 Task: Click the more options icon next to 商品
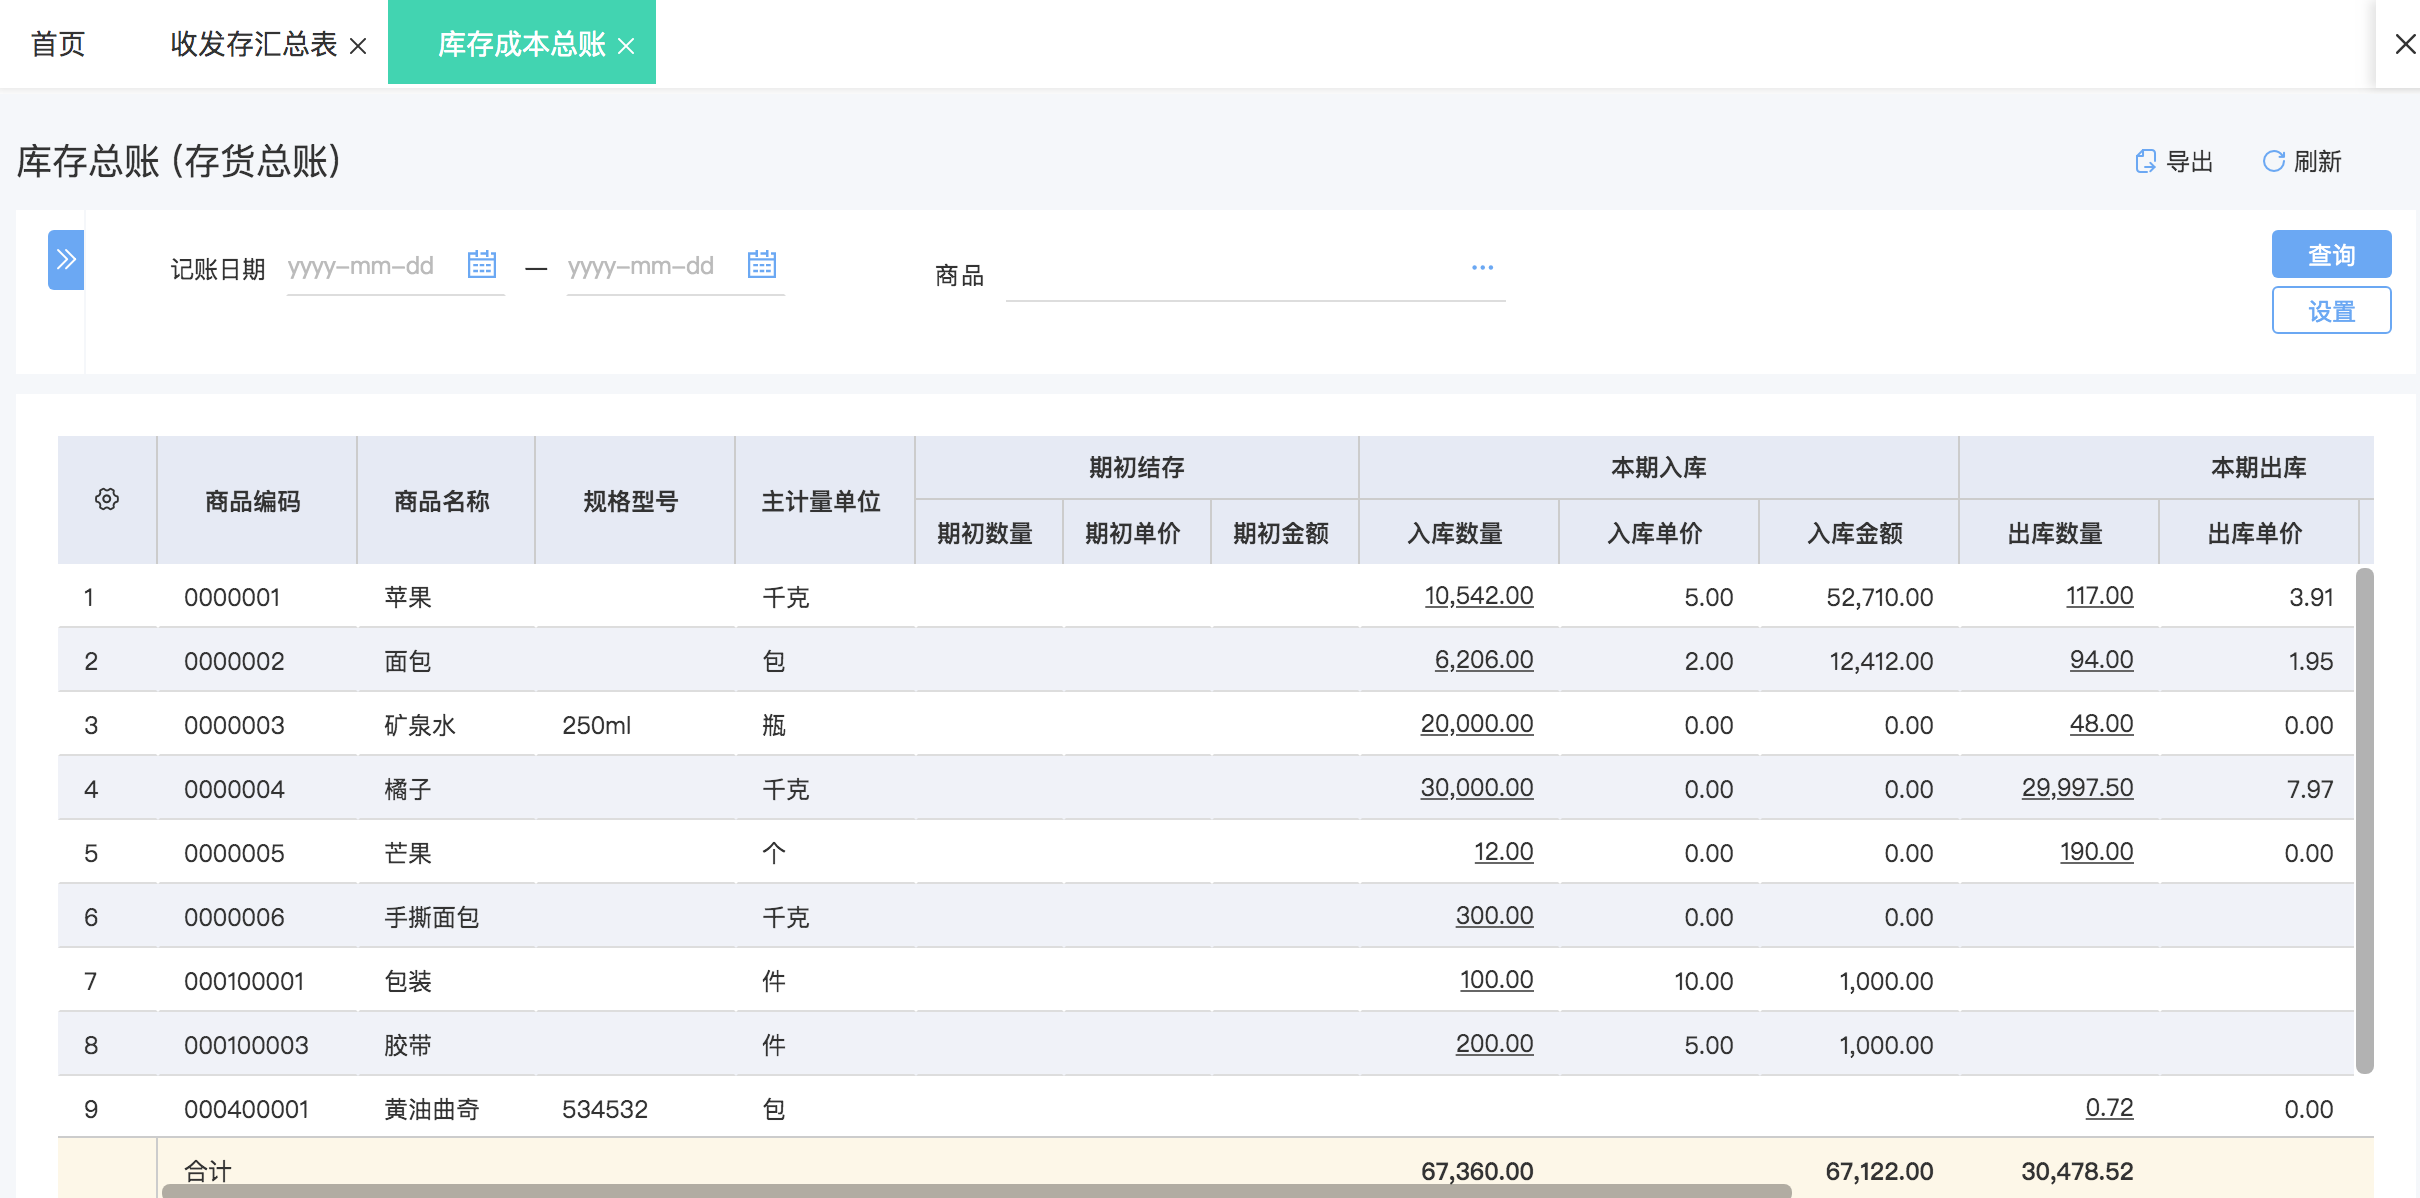[1485, 266]
